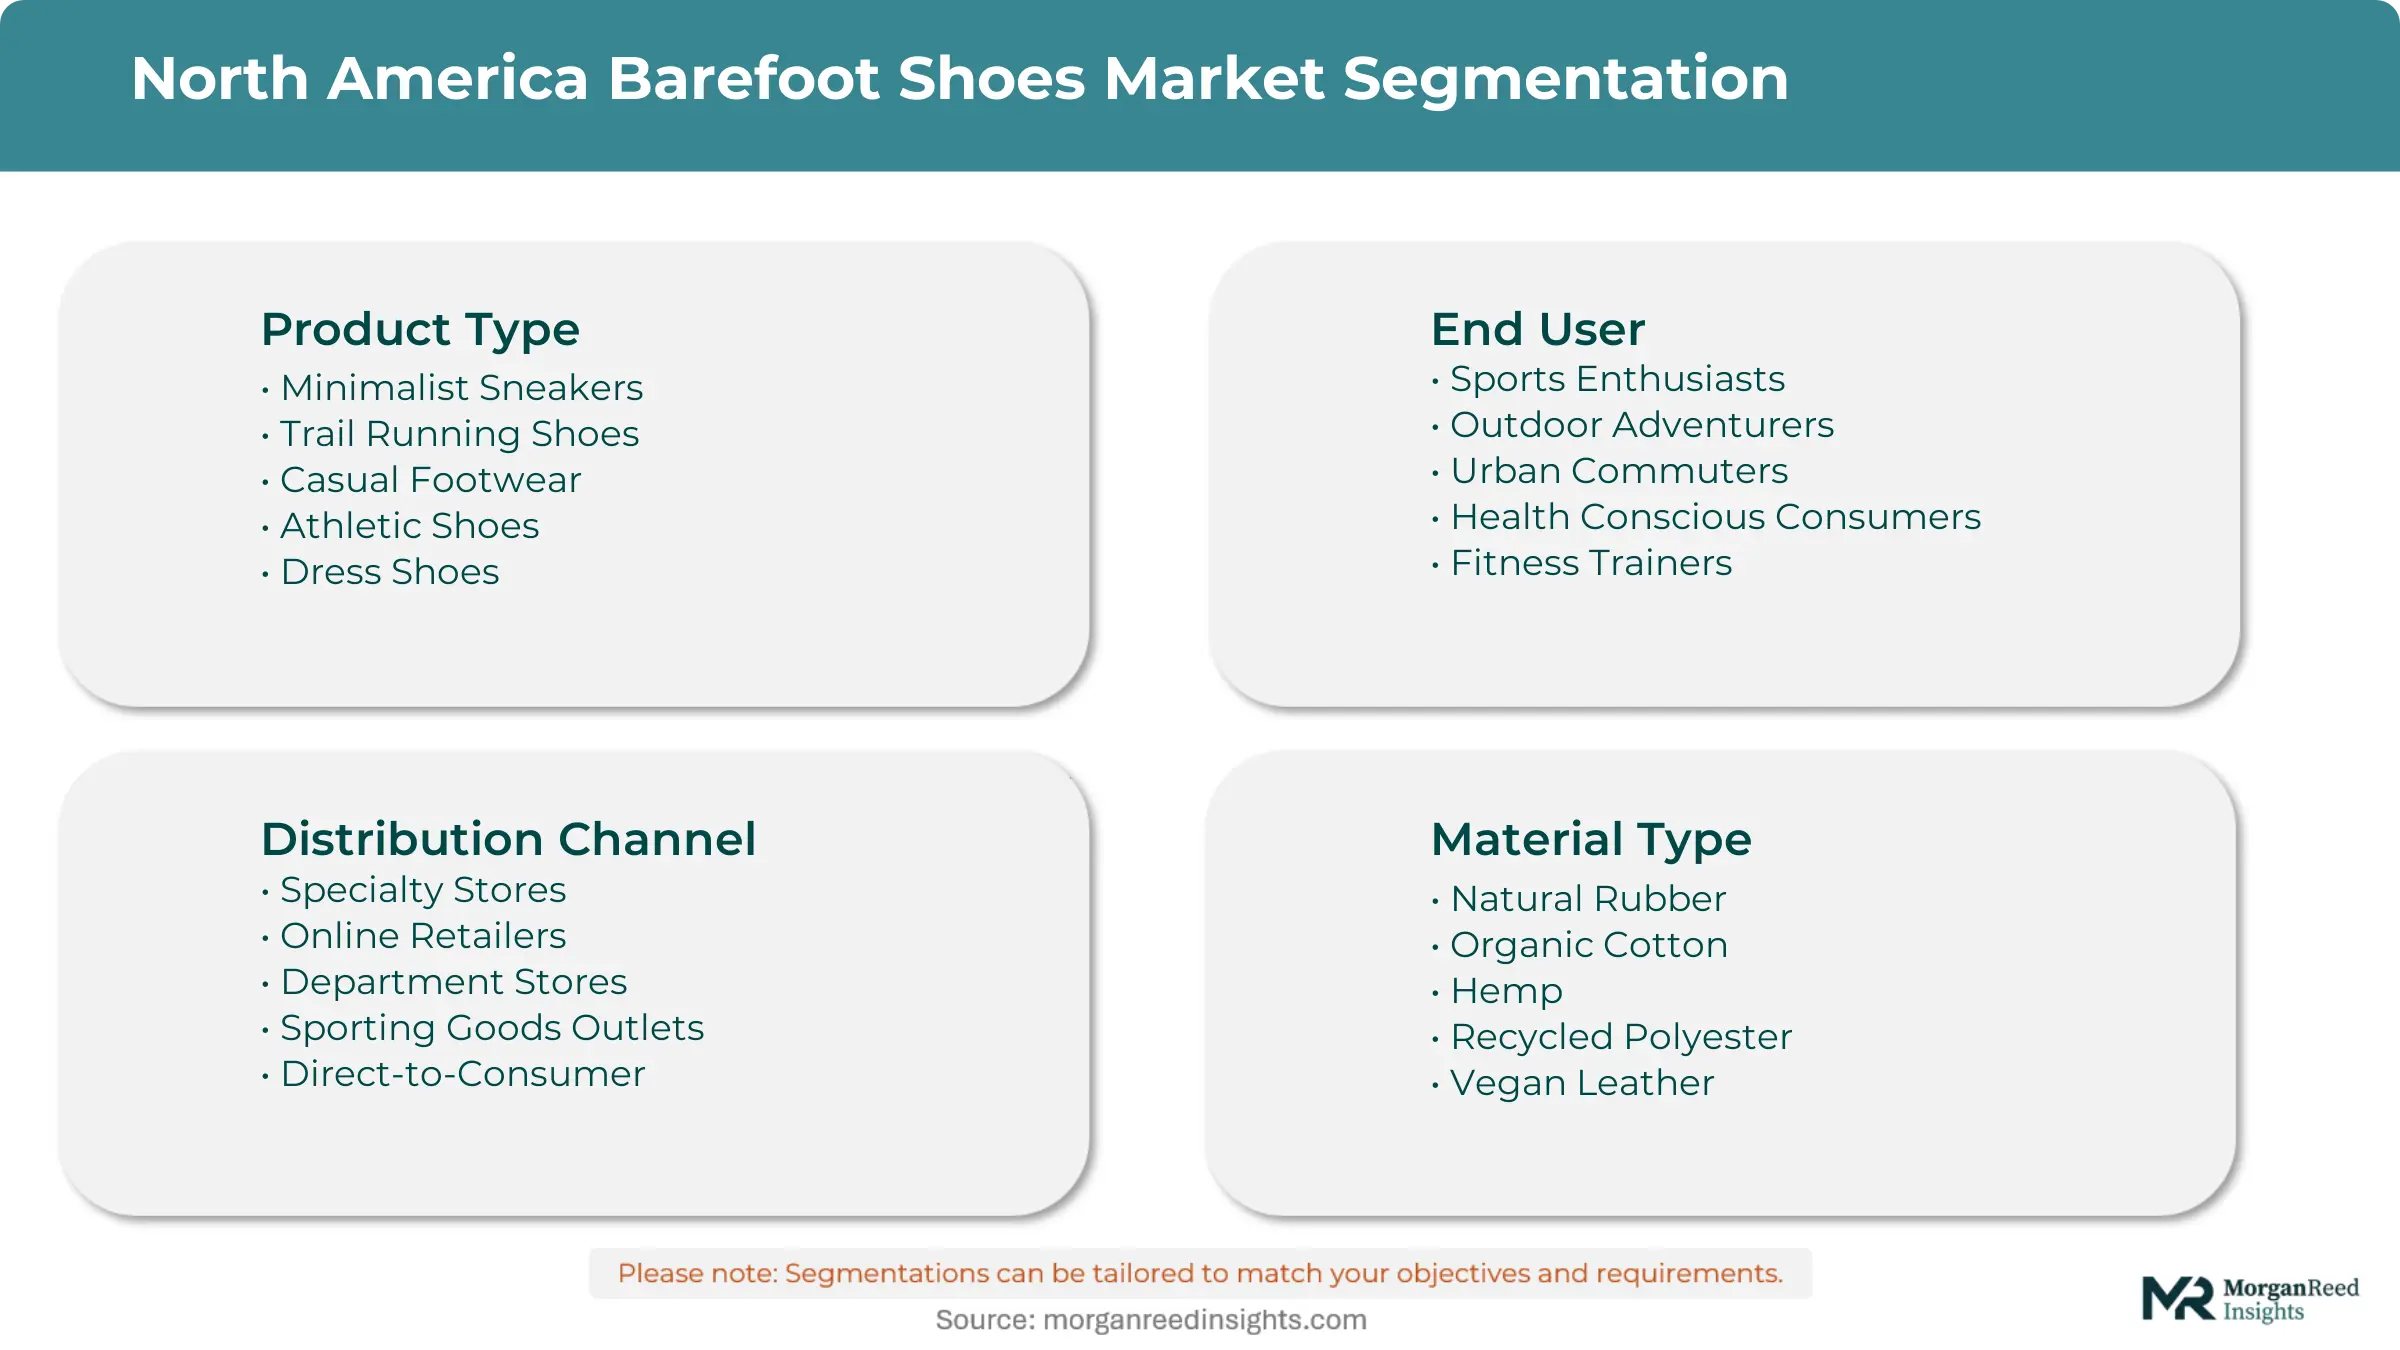Select the Trail Running Shoes list item

[460, 434]
